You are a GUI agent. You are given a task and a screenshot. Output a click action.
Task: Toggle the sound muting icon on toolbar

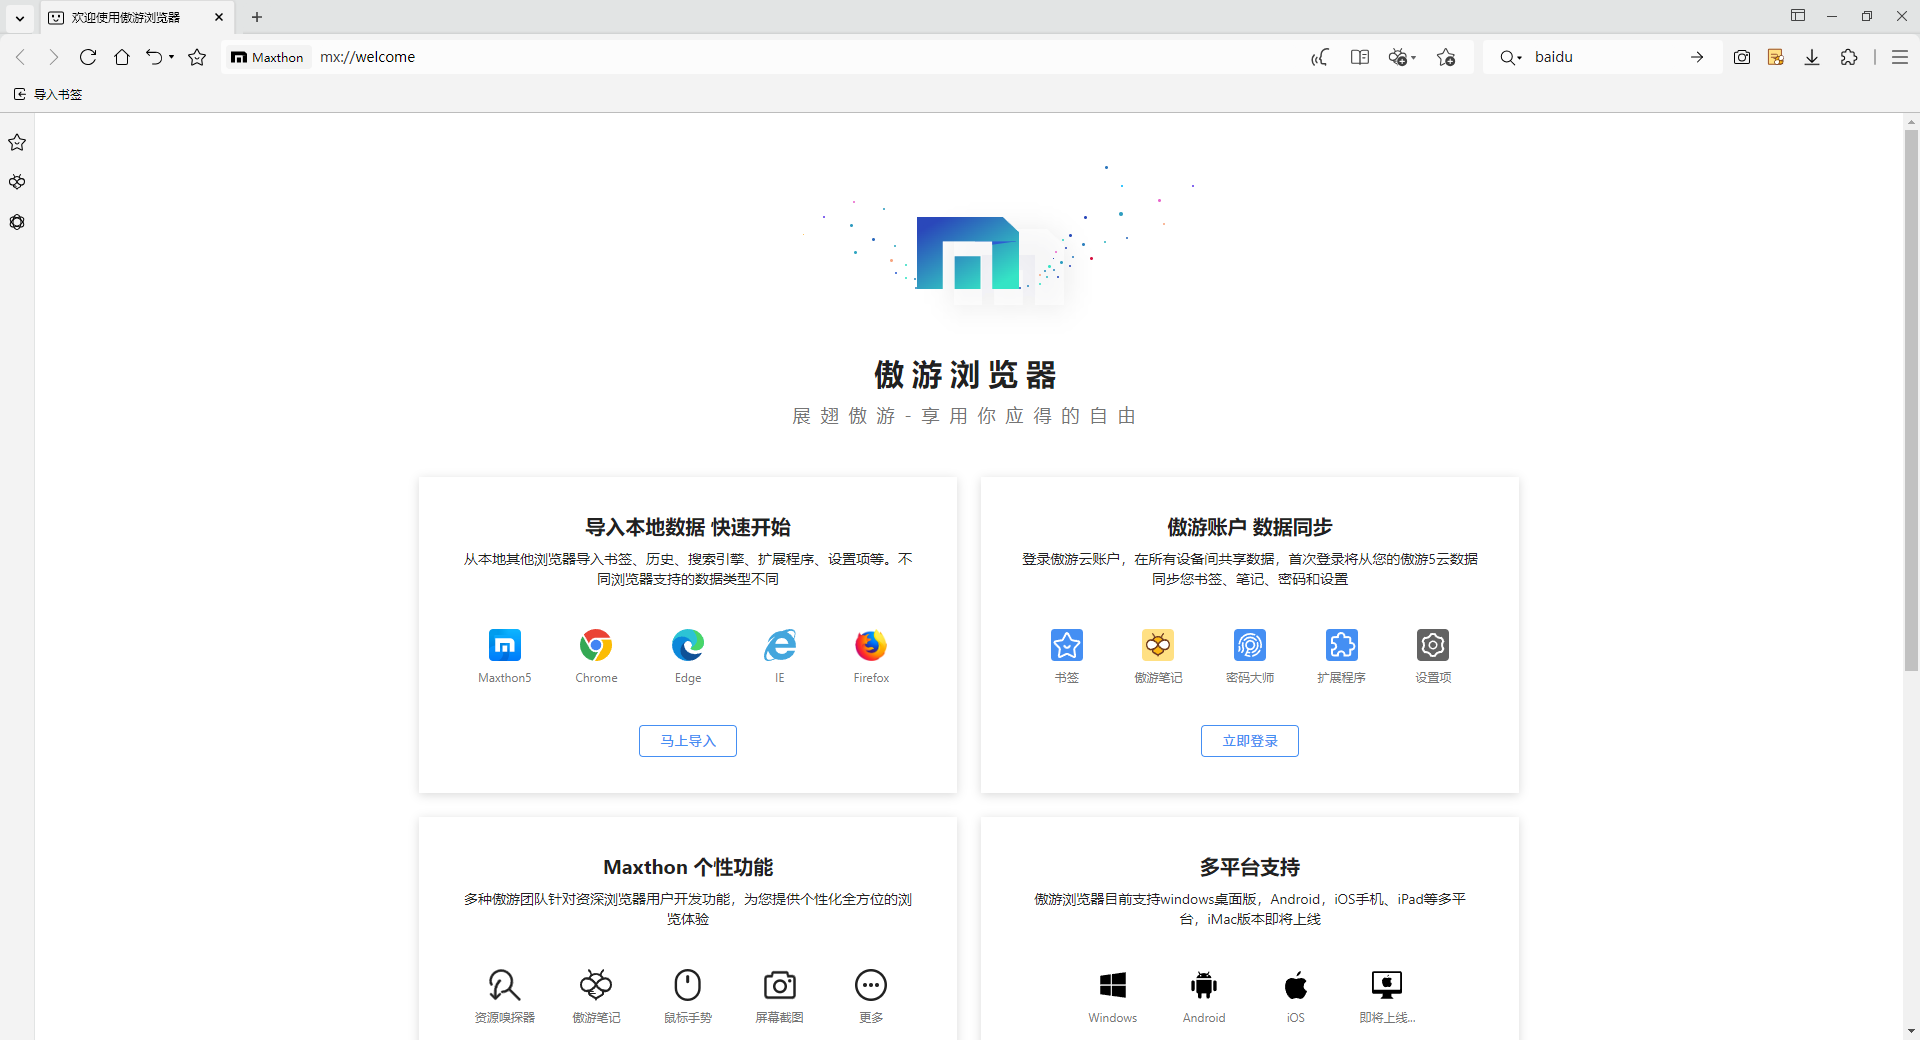[1319, 57]
